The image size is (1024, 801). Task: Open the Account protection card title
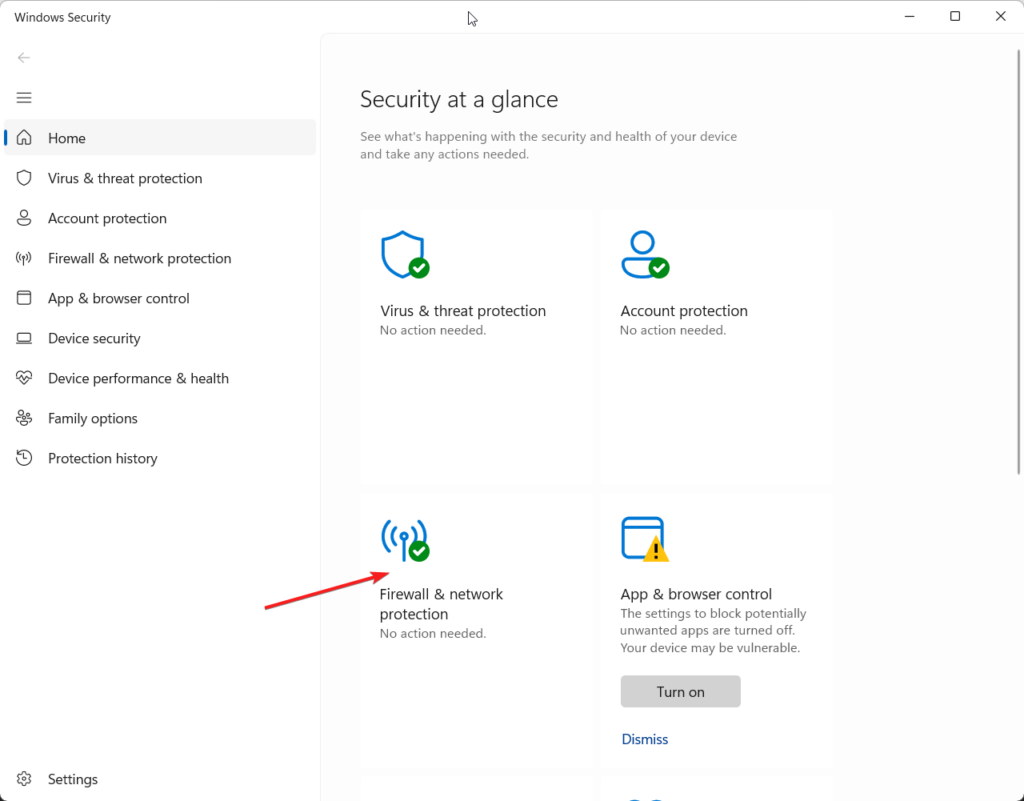(x=684, y=311)
